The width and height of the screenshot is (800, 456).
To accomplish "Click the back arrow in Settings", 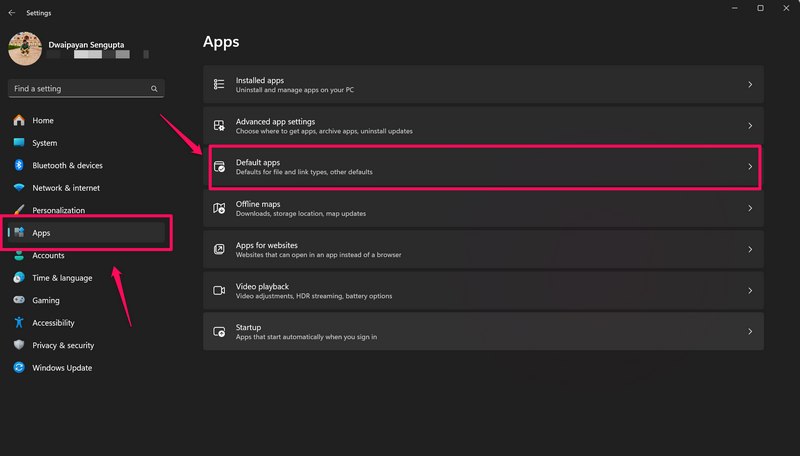I will click(12, 13).
